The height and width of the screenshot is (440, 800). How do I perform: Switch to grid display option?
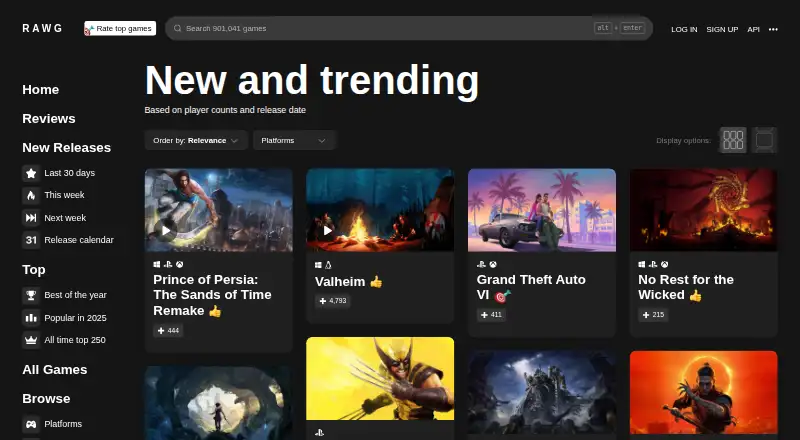click(x=733, y=140)
